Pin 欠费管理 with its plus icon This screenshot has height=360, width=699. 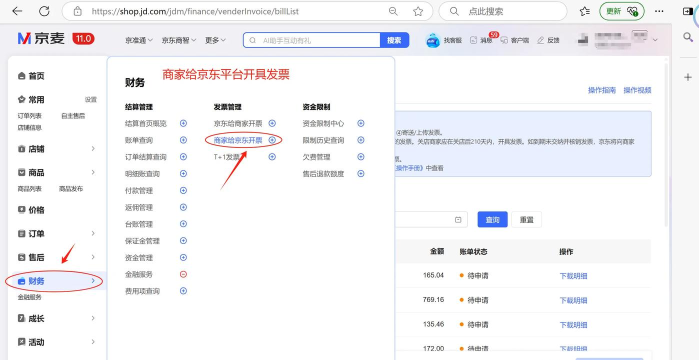361,157
